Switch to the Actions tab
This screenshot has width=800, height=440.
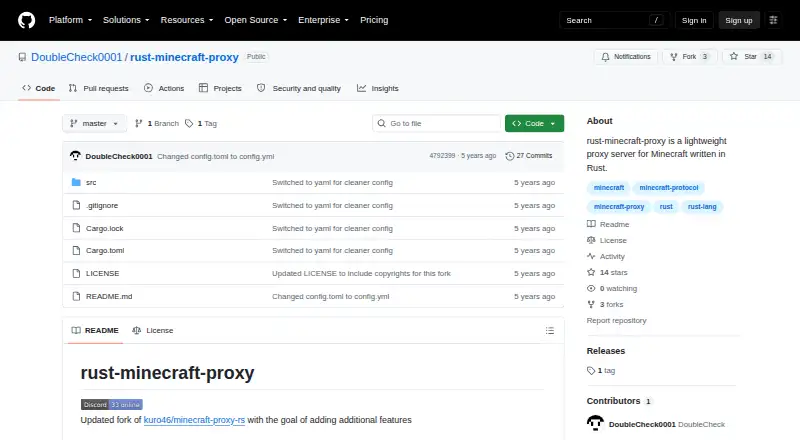164,88
